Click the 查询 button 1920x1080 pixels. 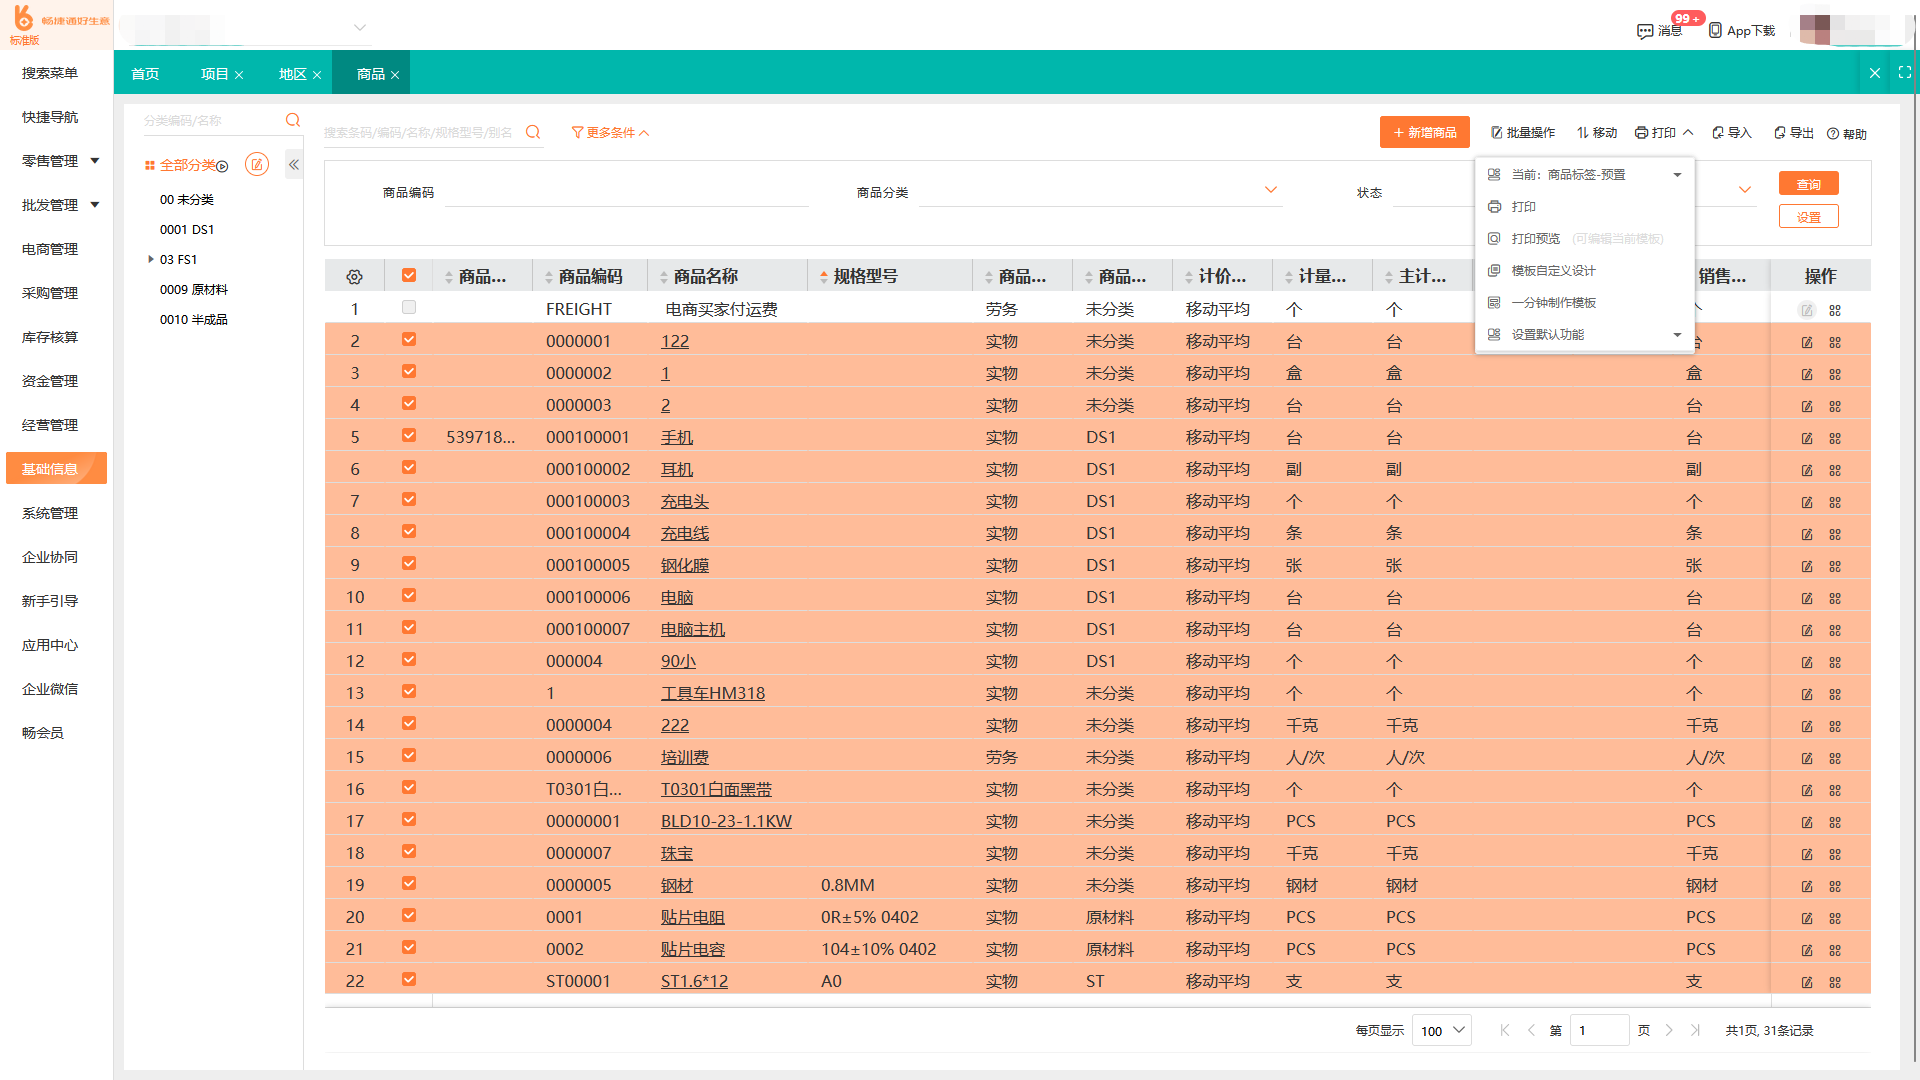pos(1809,183)
